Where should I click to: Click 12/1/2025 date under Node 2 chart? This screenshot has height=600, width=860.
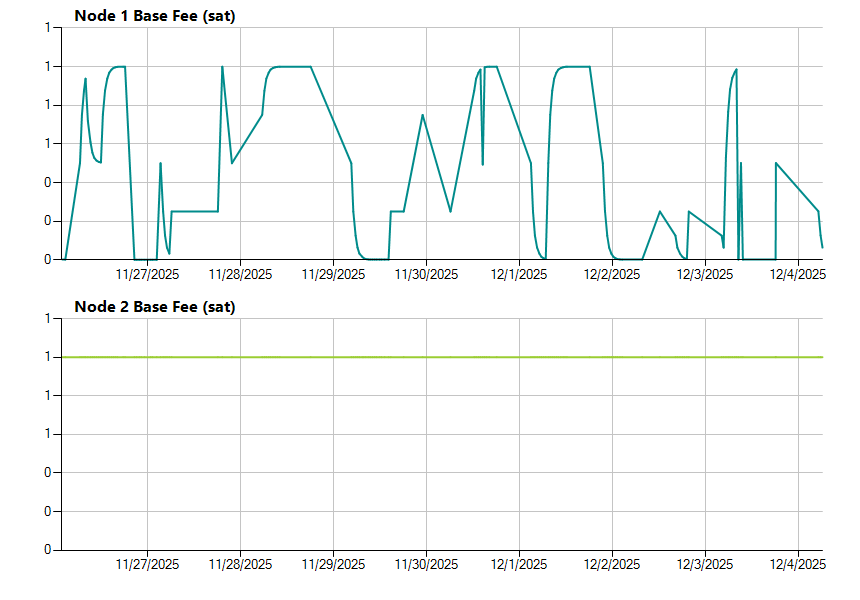[x=519, y=565]
